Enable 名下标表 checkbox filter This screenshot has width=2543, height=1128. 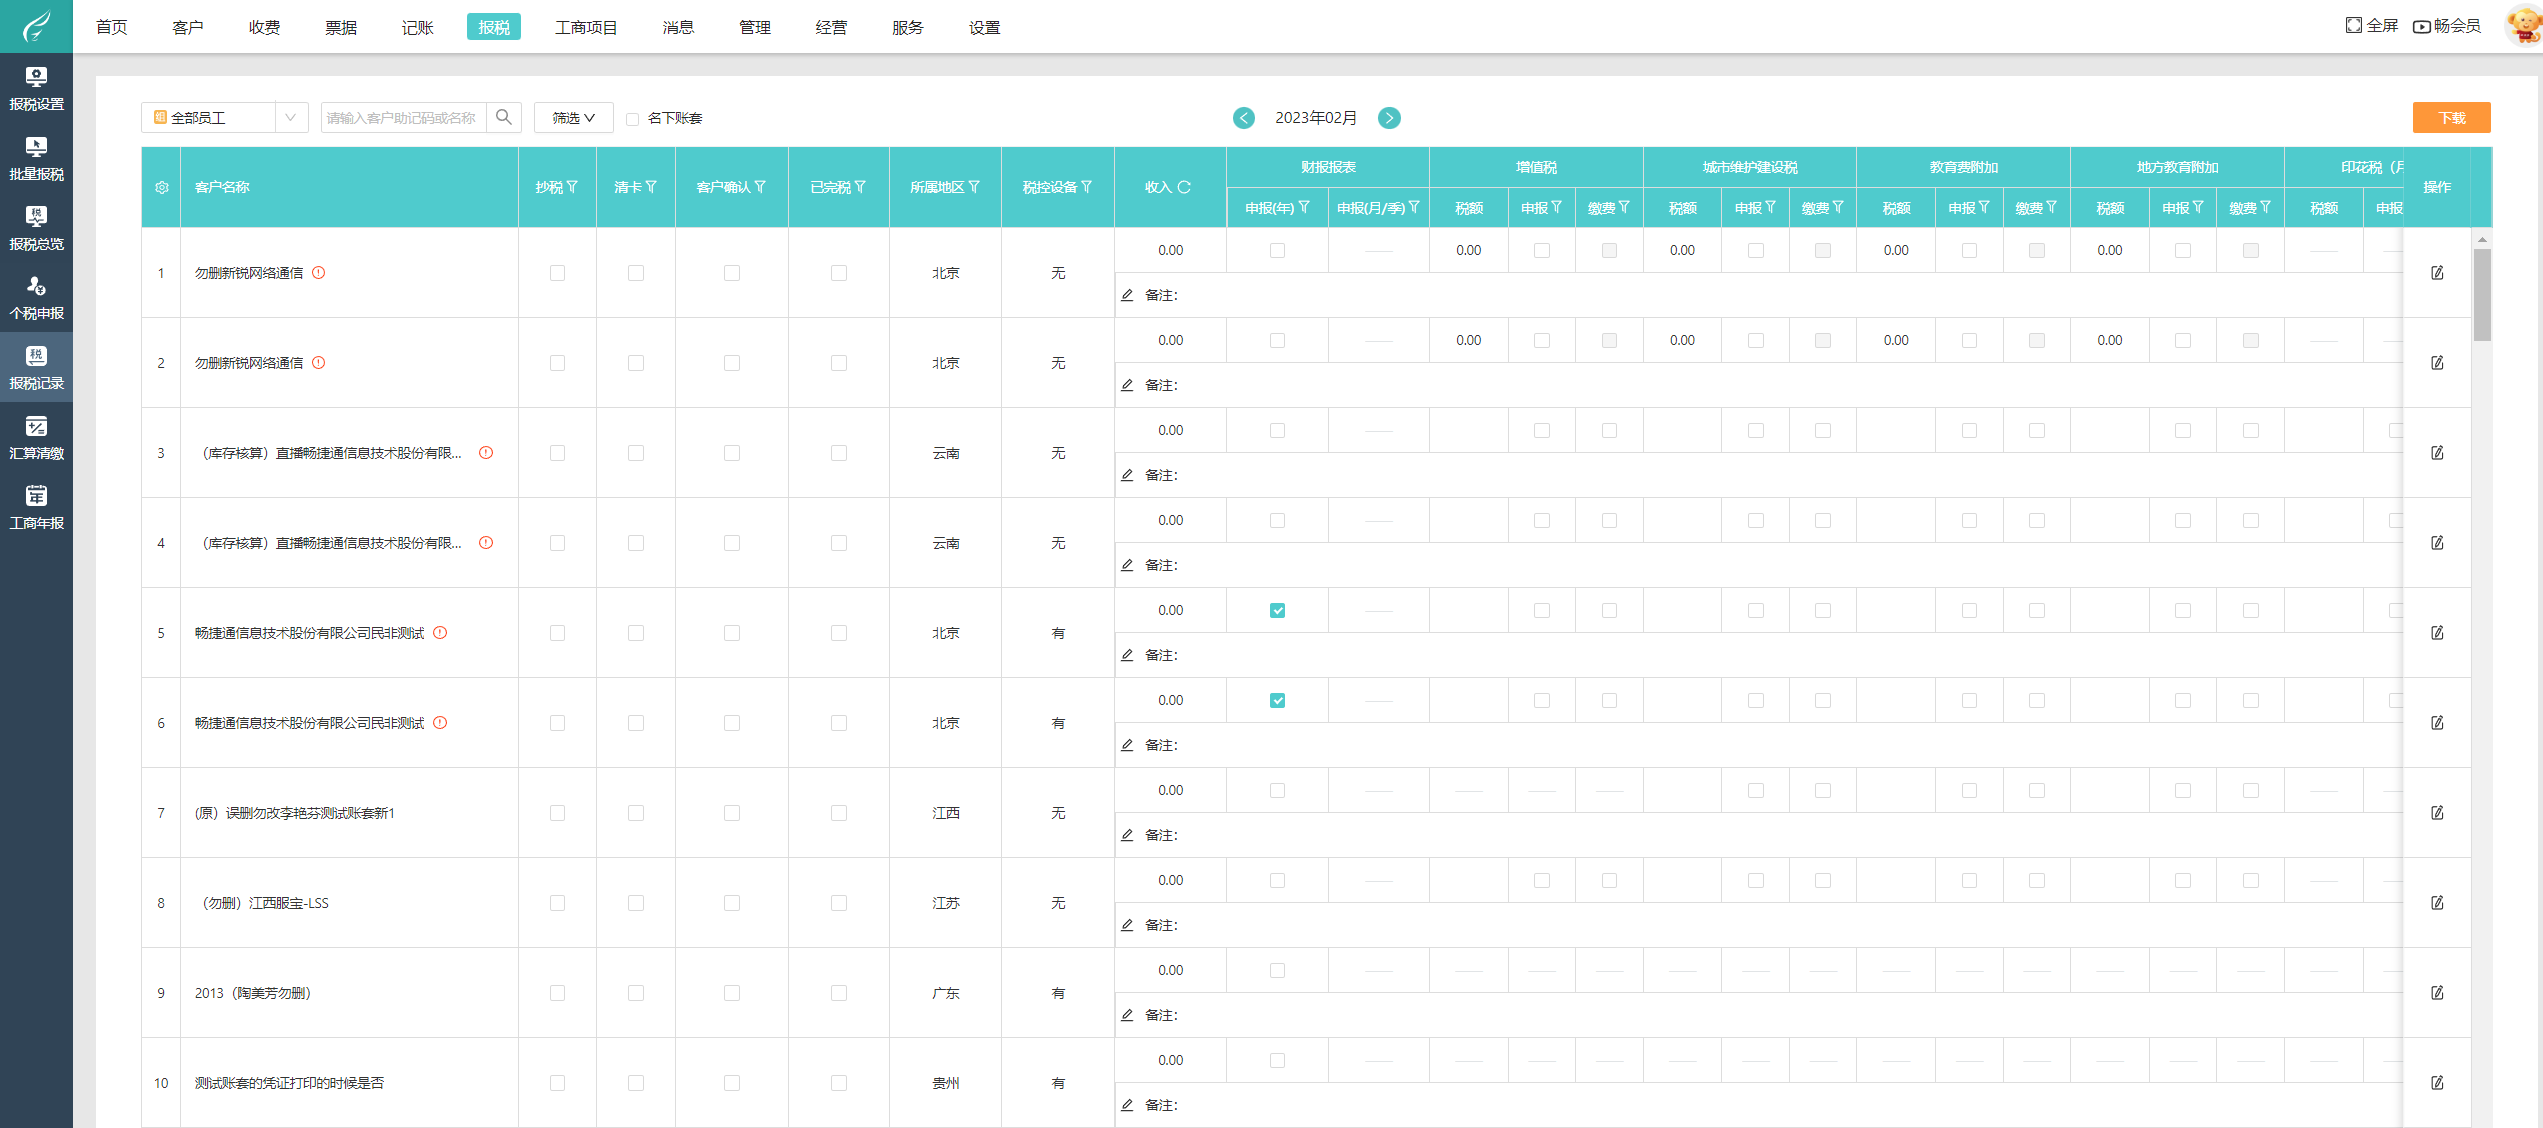coord(634,117)
